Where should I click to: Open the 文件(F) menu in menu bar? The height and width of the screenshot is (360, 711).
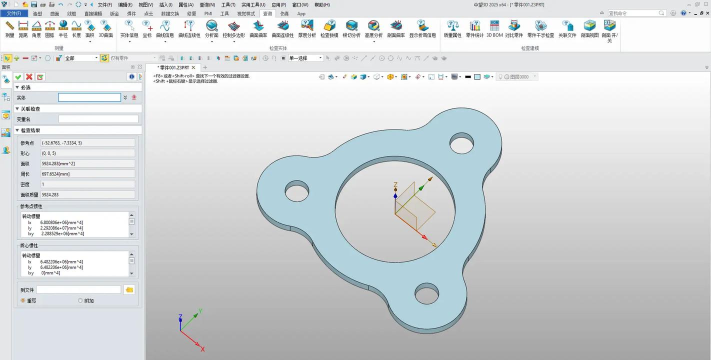click(x=105, y=5)
